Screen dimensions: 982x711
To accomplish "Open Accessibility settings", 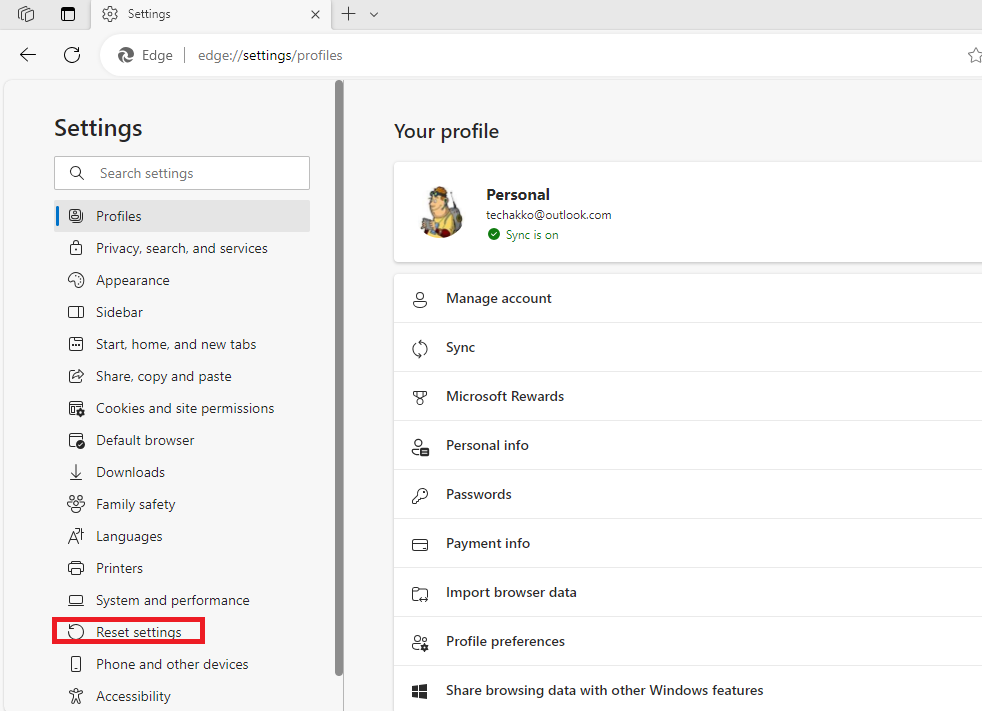I will pyautogui.click(x=182, y=695).
